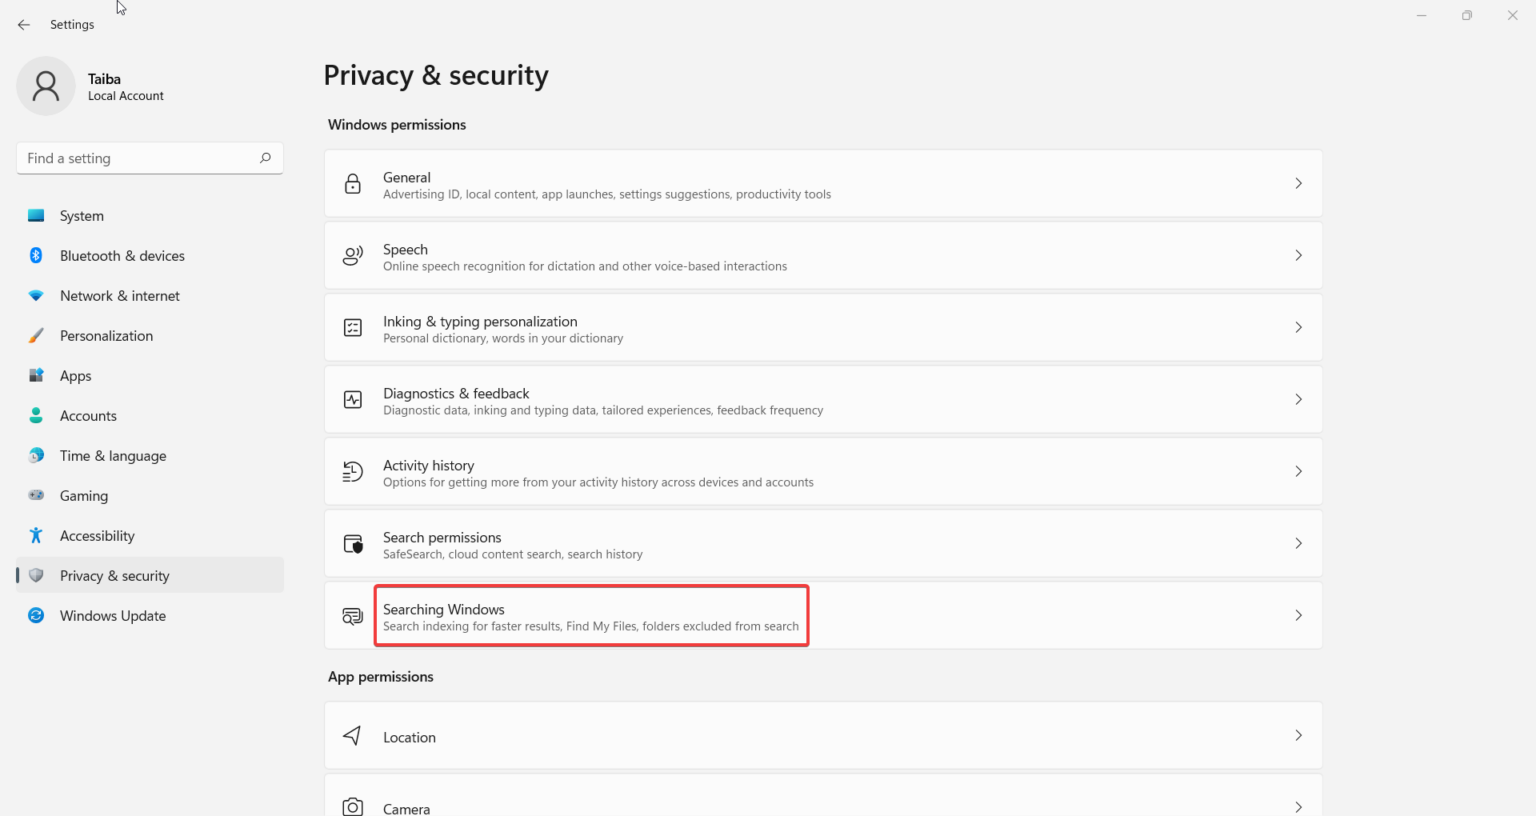Click the search magnifier icon

click(265, 158)
